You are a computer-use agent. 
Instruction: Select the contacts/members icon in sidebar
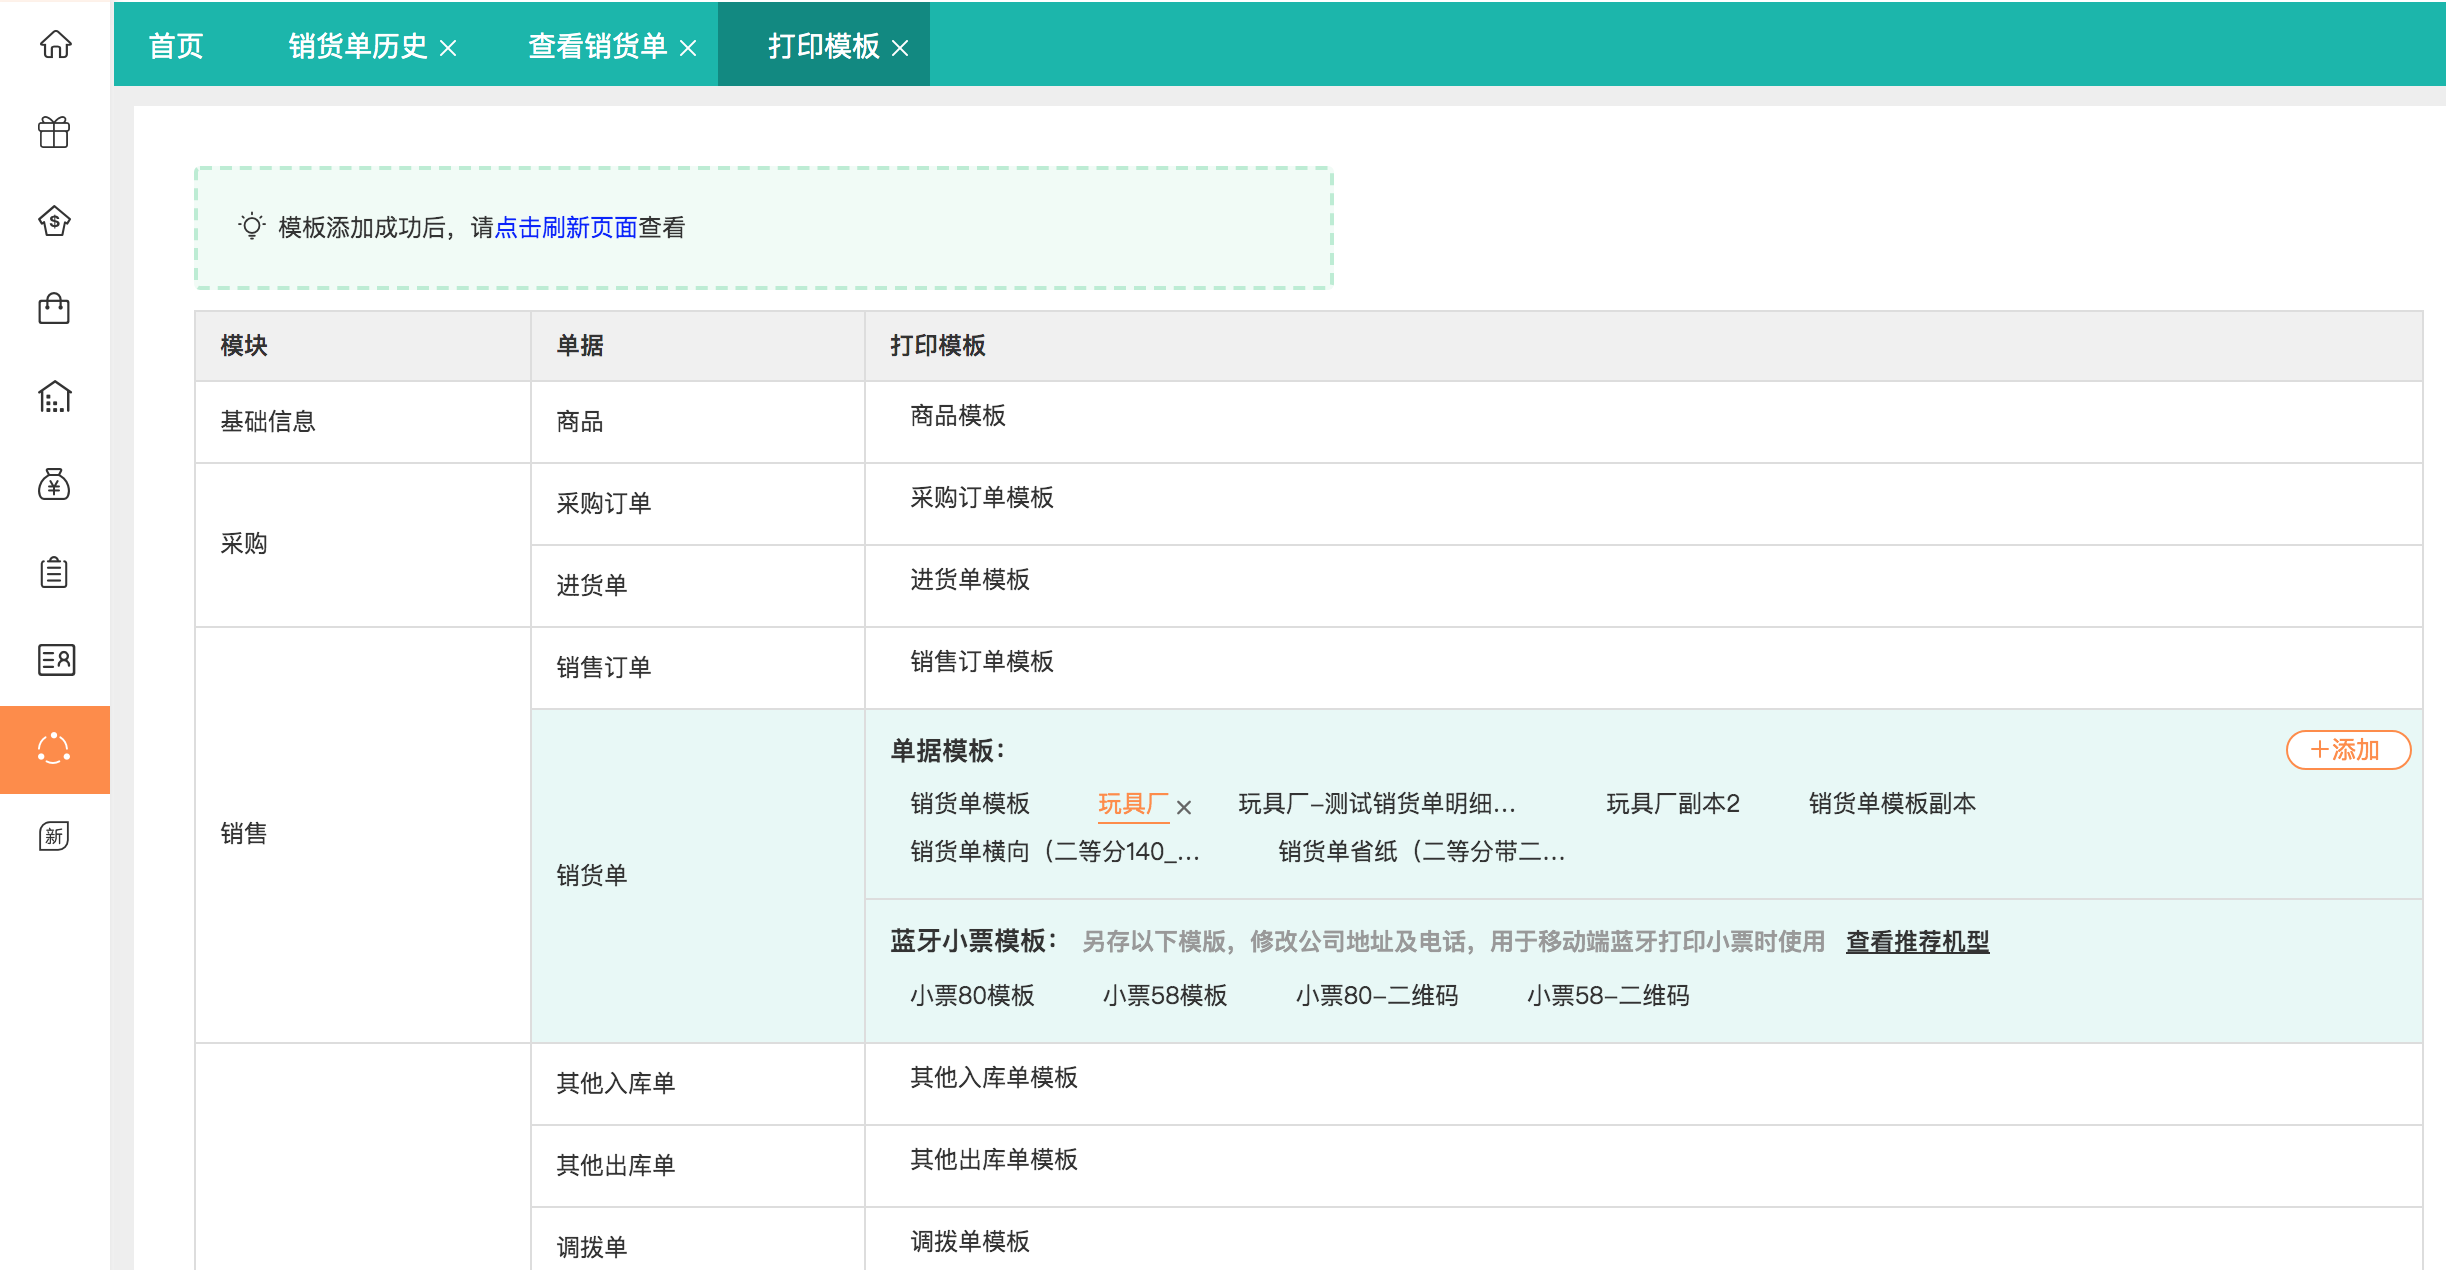tap(55, 660)
